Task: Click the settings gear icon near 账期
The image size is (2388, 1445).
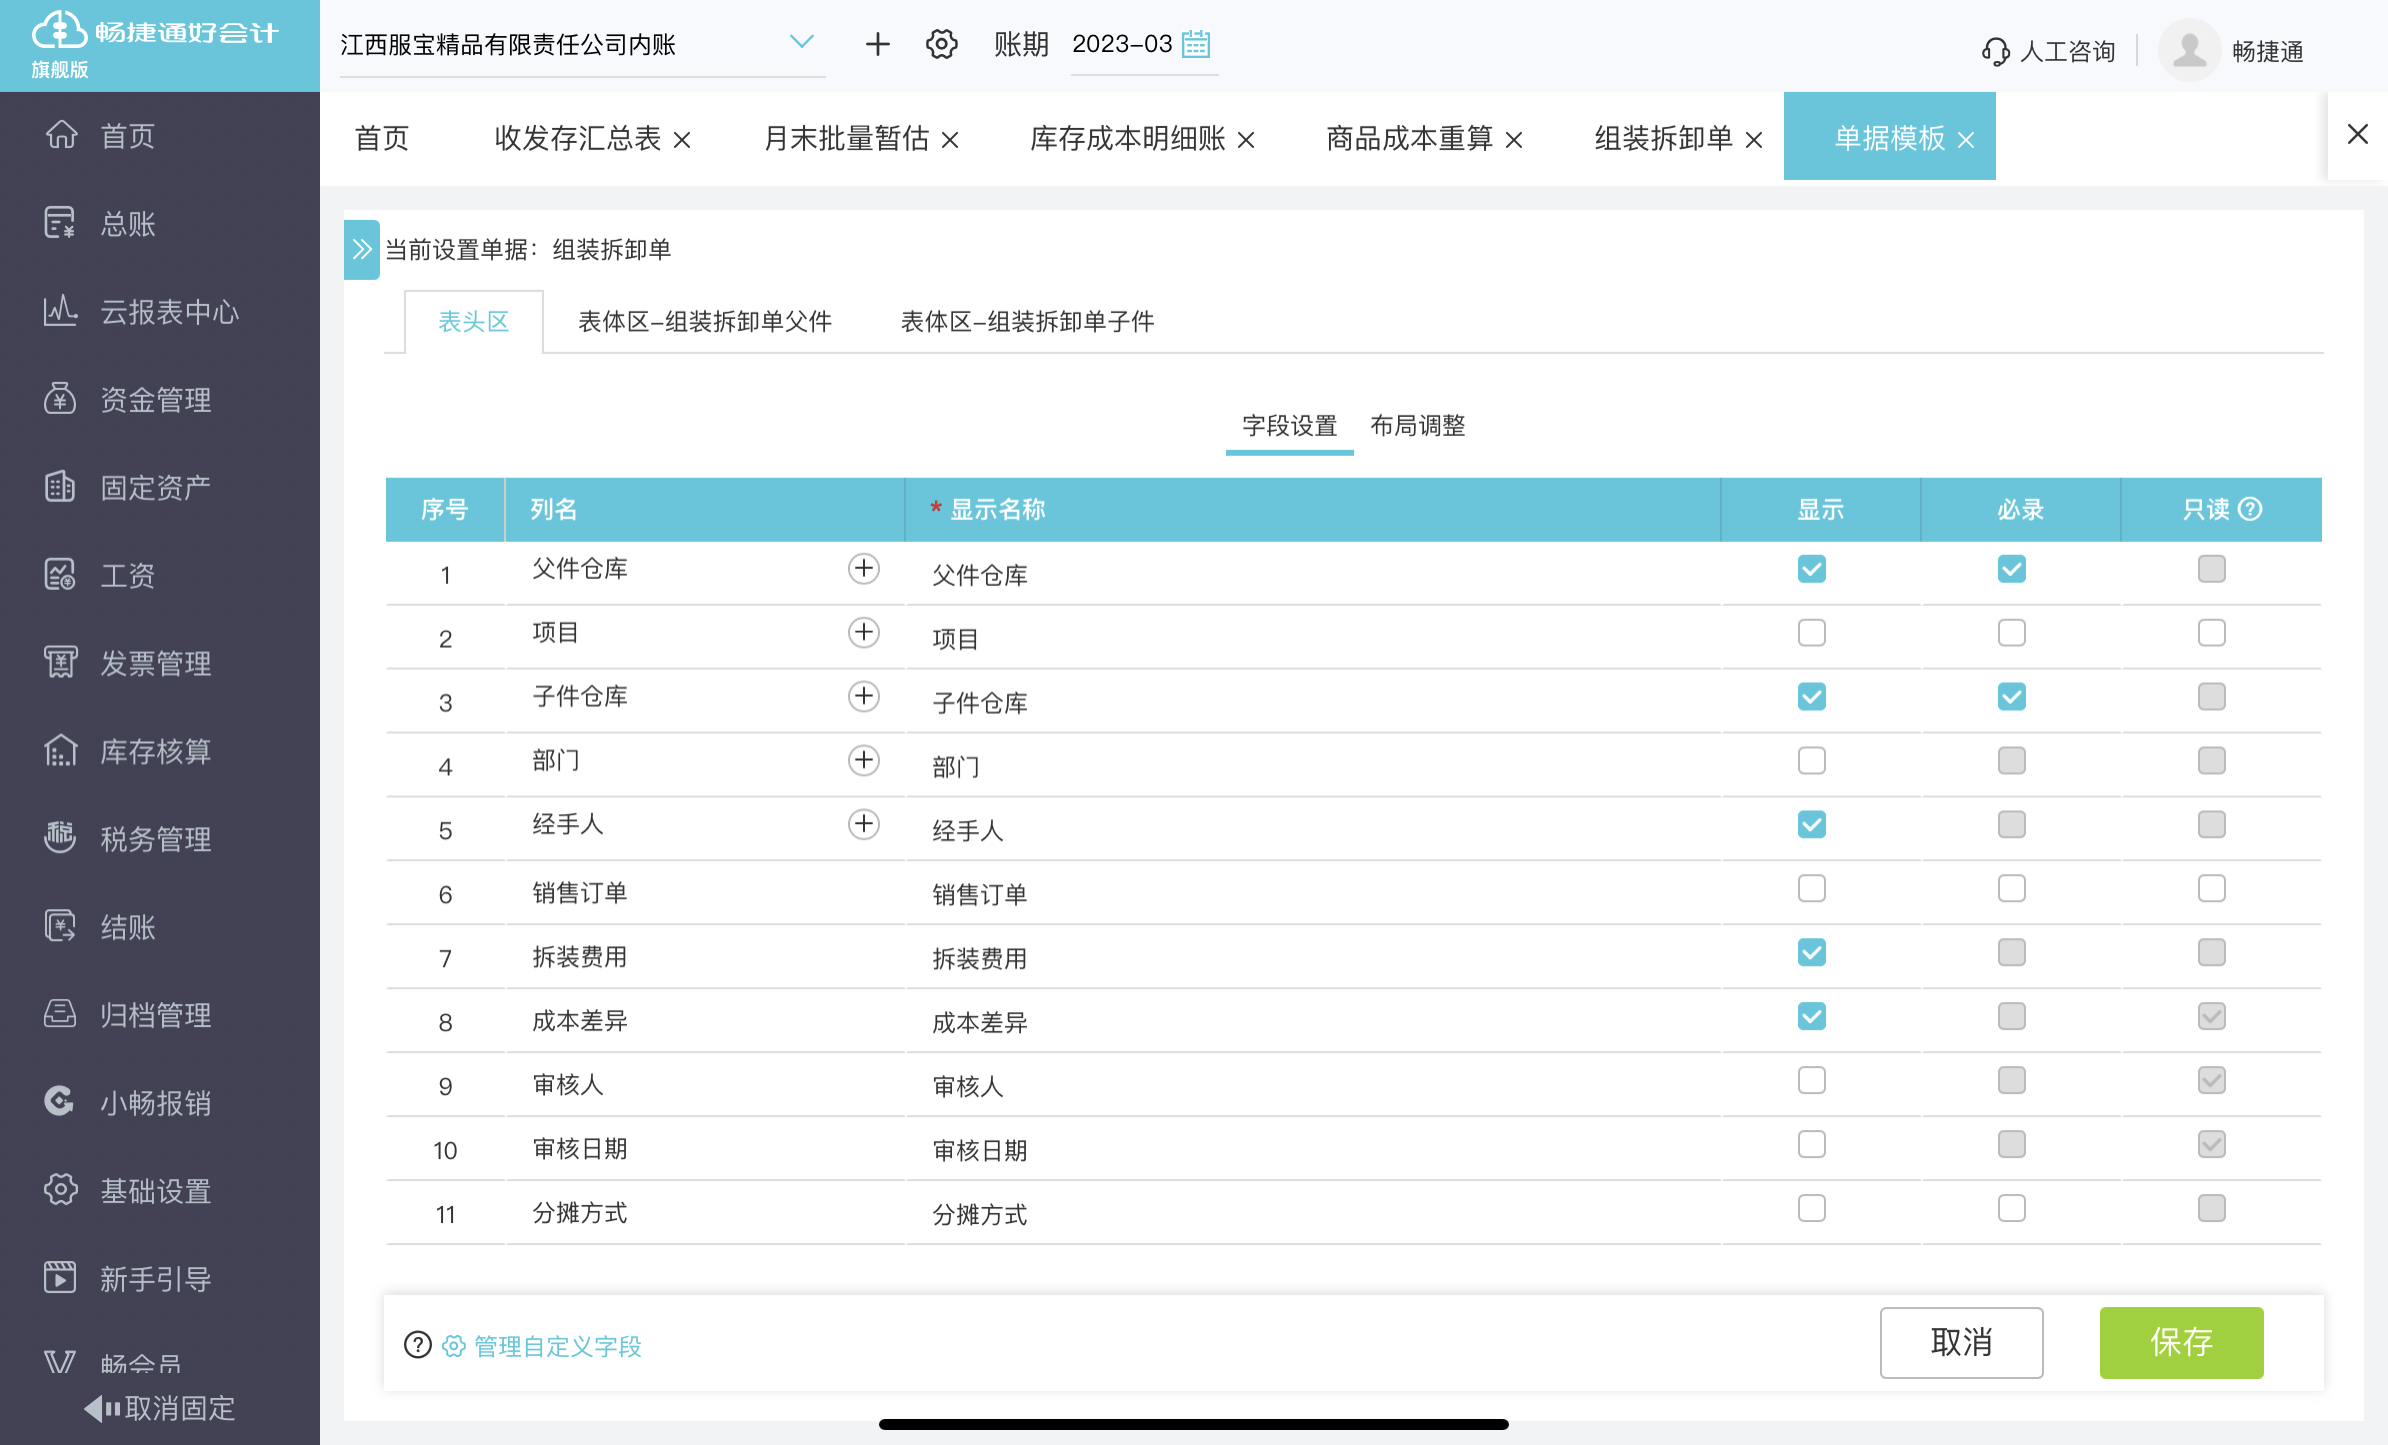Action: pos(940,46)
